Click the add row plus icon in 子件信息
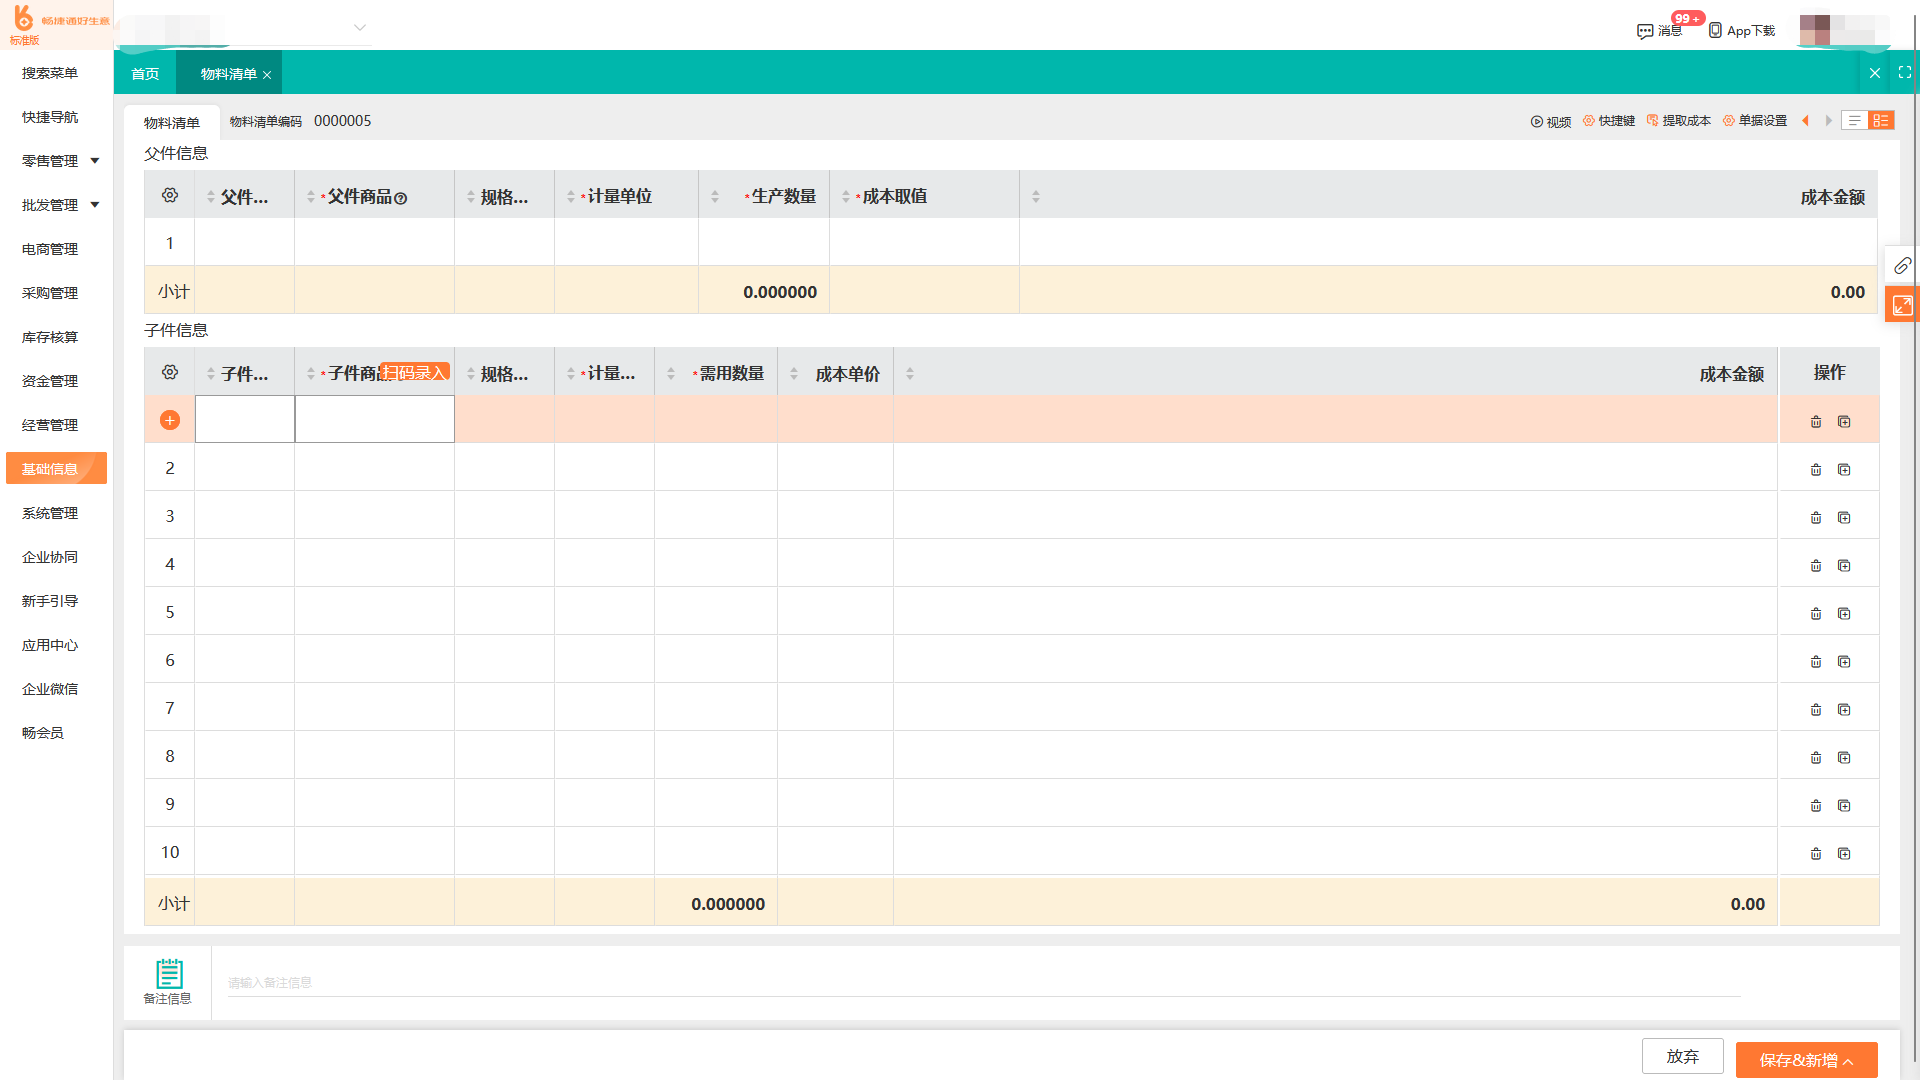This screenshot has width=1920, height=1080. pos(170,419)
